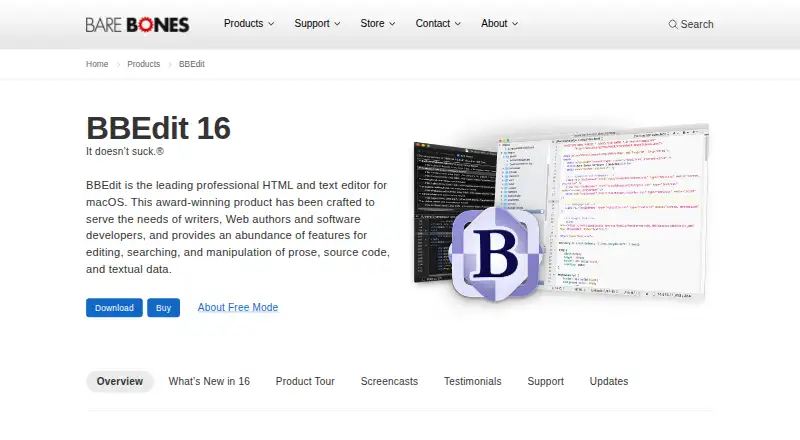Open the About Free Mode link
Viewport: 800px width, 440px height.
(x=238, y=307)
